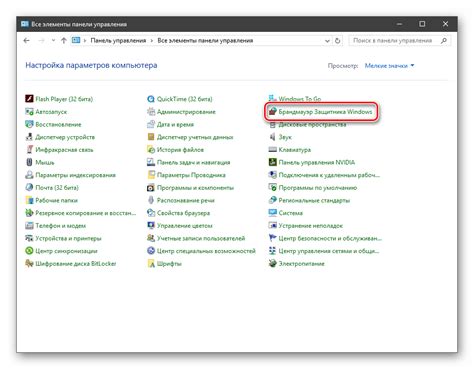
Task: Open the Панель управления NVIDIA icon
Action: coord(273,162)
